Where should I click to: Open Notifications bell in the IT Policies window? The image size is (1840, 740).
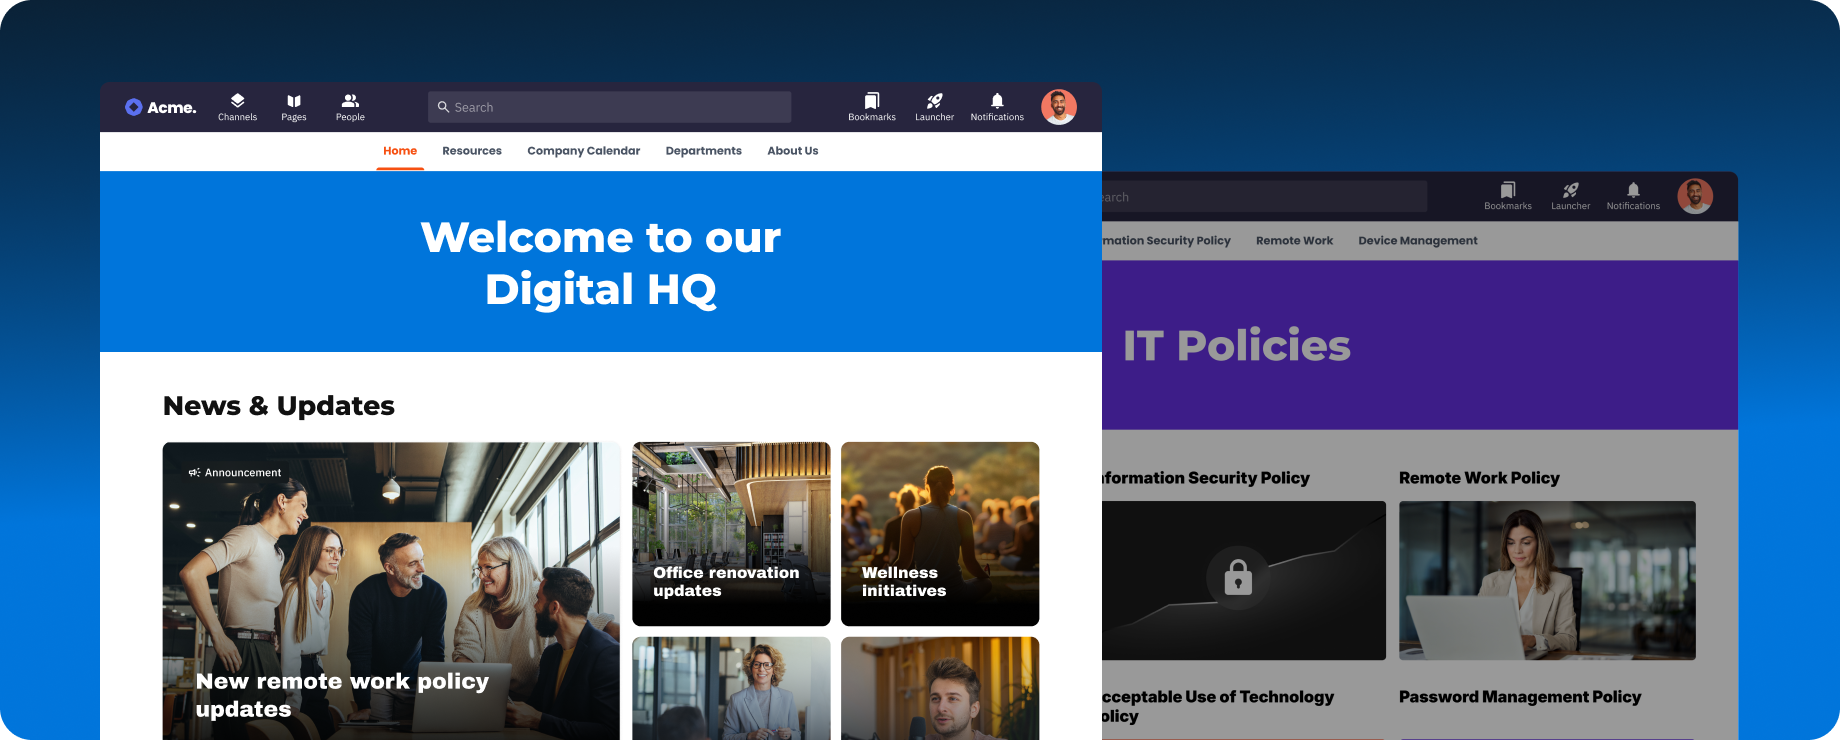(x=1633, y=196)
